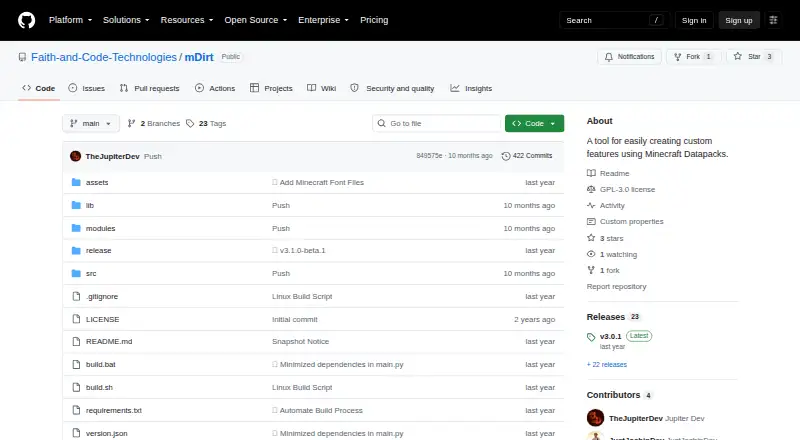This screenshot has height=440, width=800.
Task: Click TheJupiterDev avatar in Contributors
Action: point(595,418)
